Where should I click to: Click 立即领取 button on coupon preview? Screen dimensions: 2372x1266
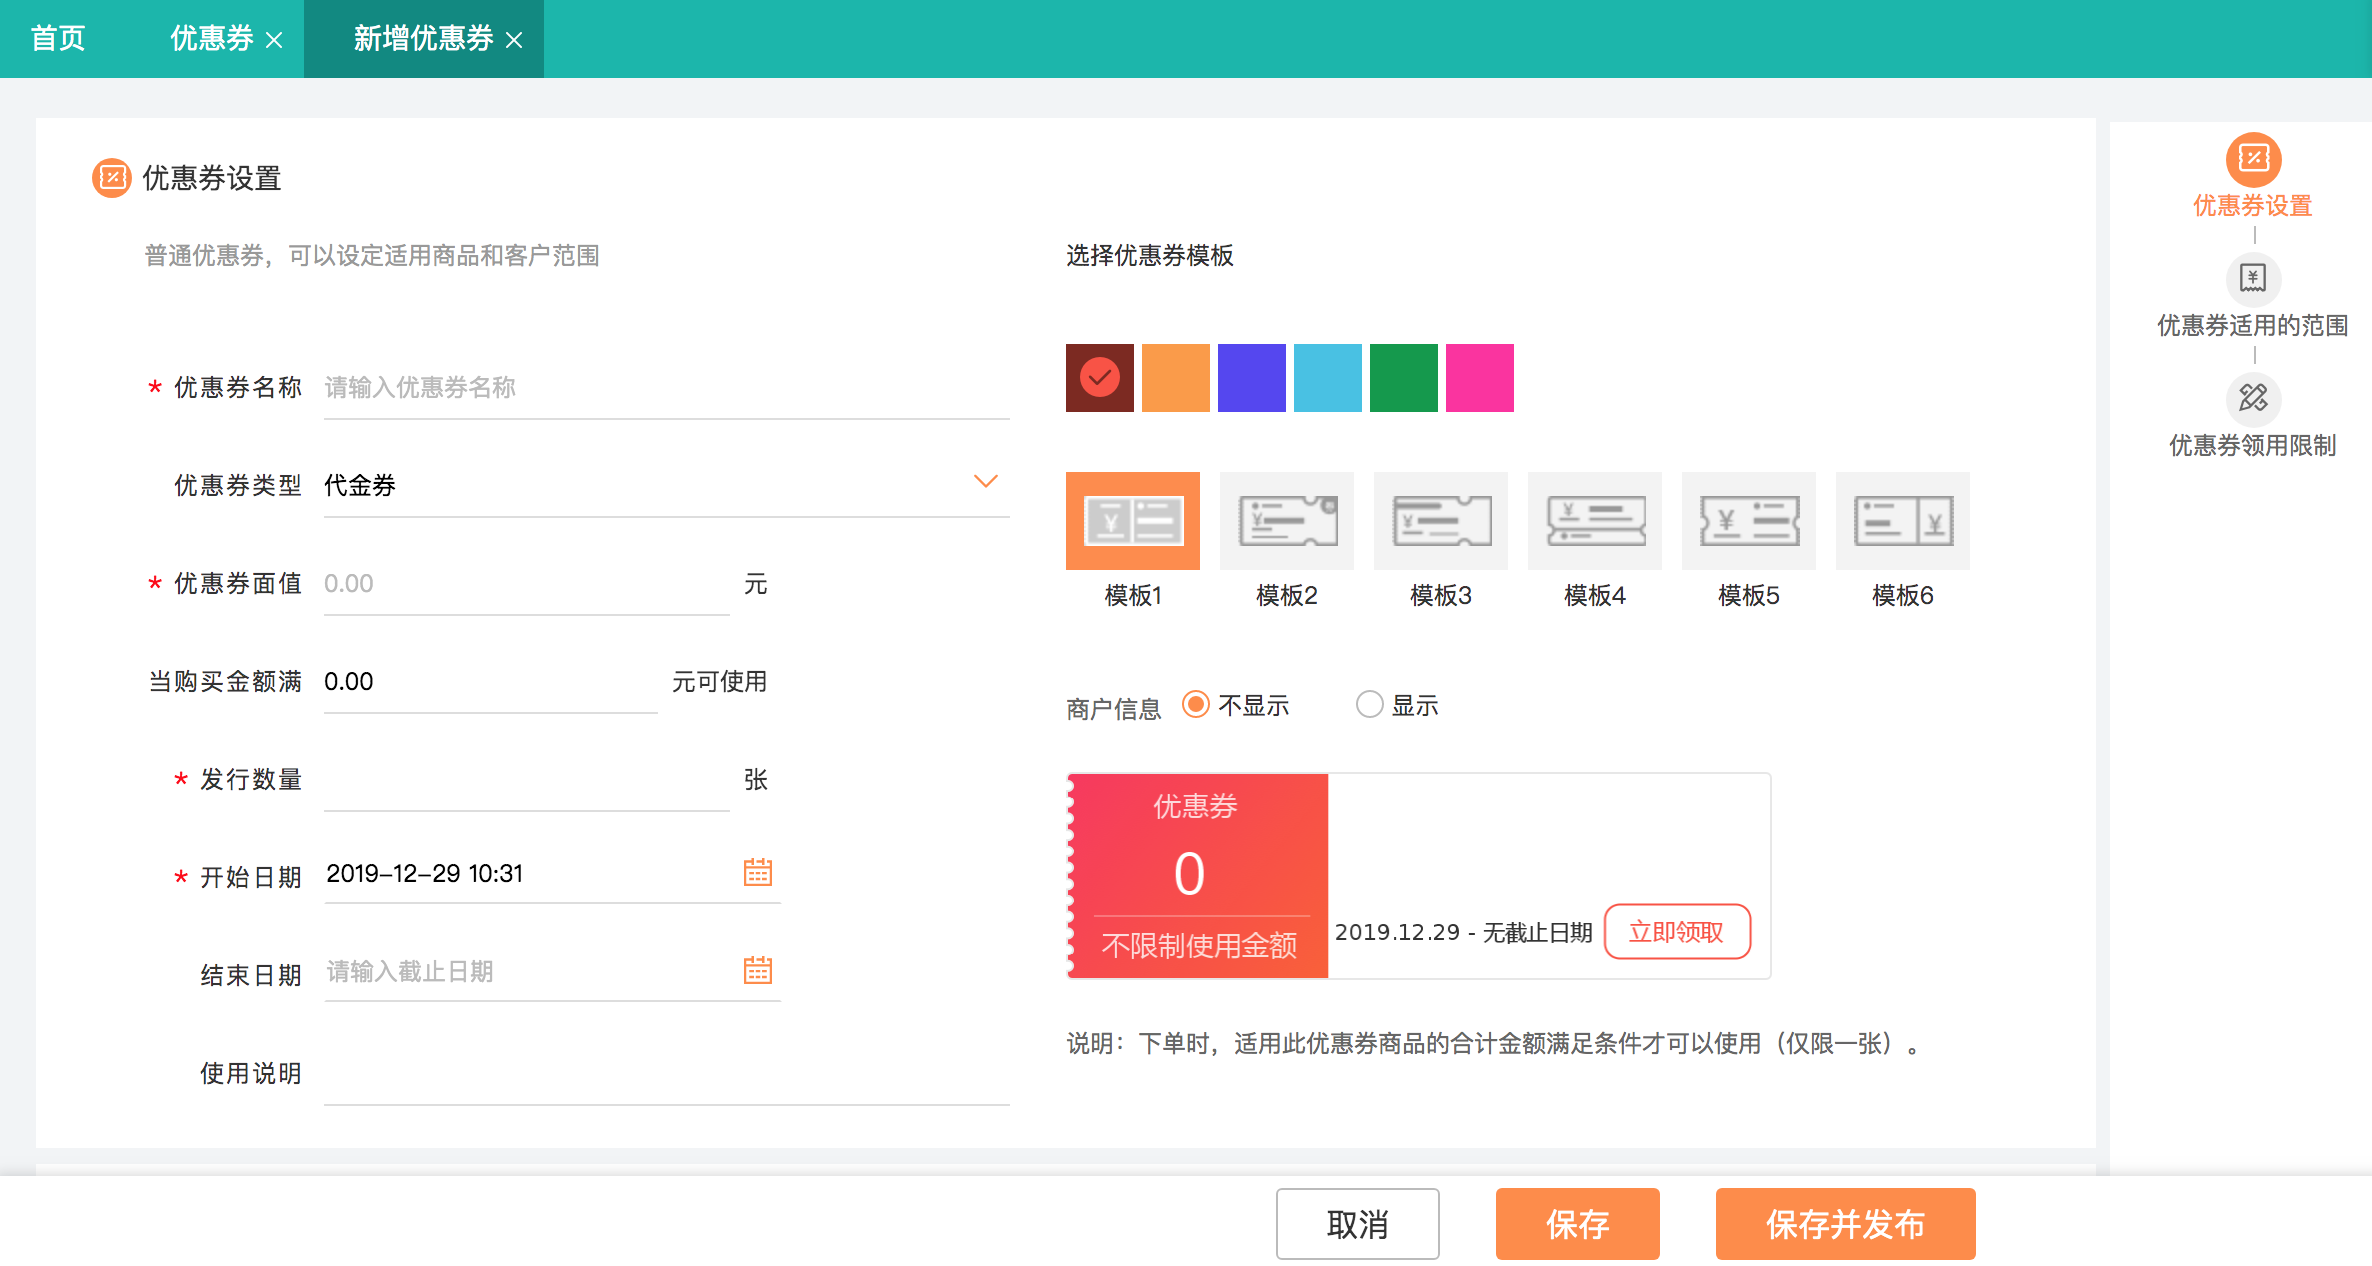tap(1677, 932)
